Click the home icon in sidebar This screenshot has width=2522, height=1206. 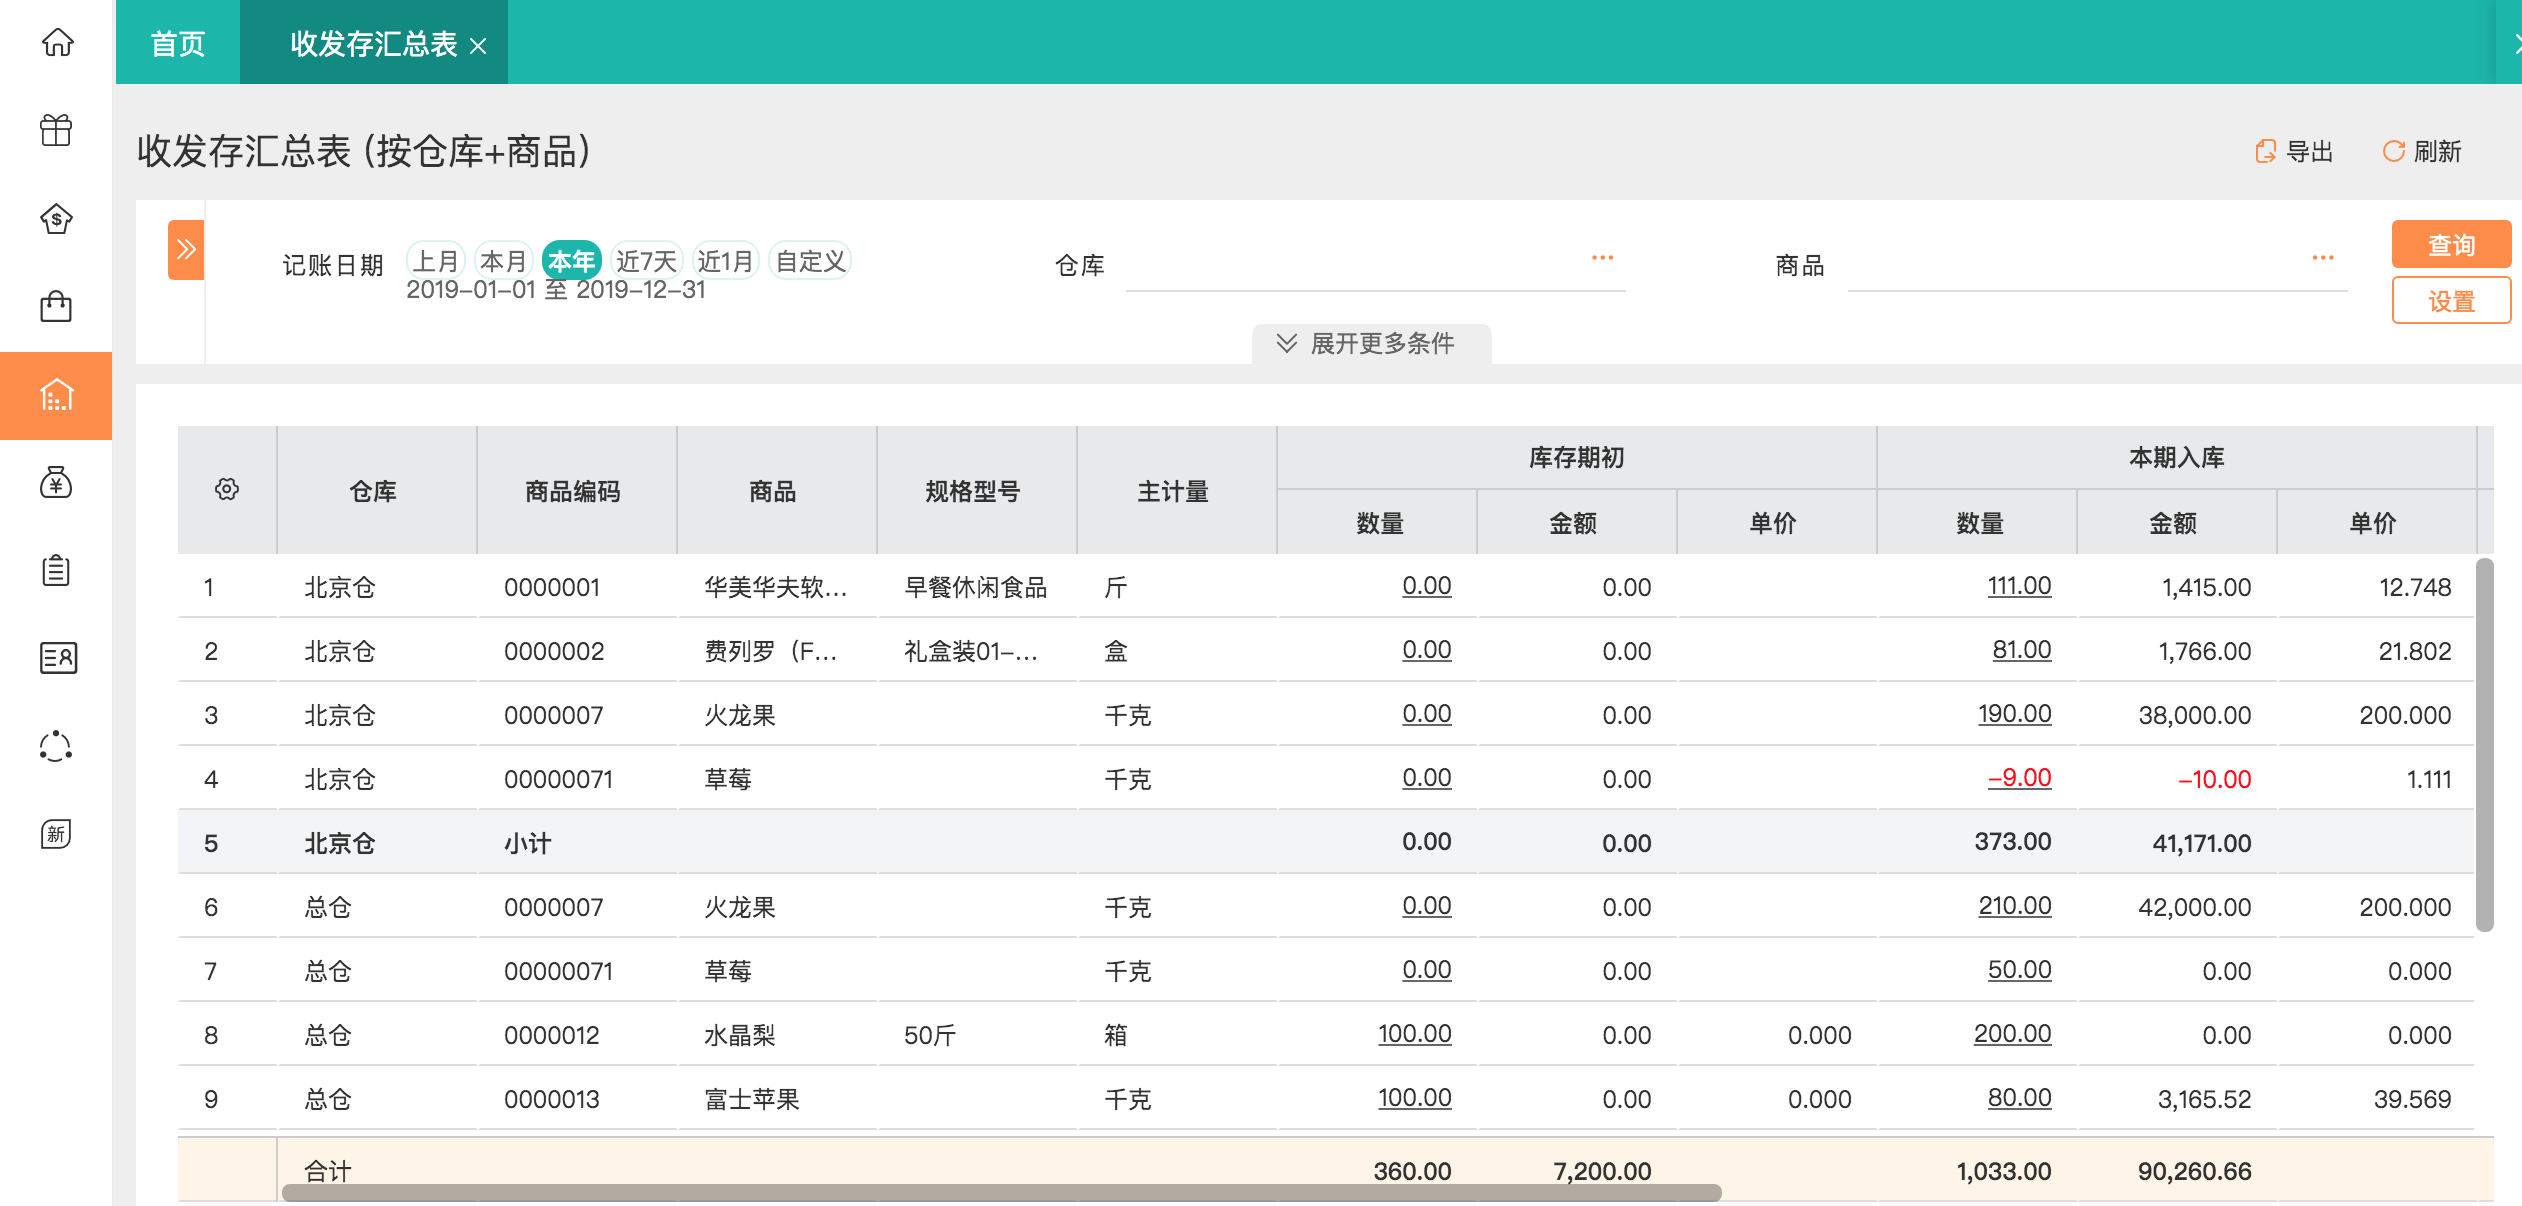pos(58,42)
